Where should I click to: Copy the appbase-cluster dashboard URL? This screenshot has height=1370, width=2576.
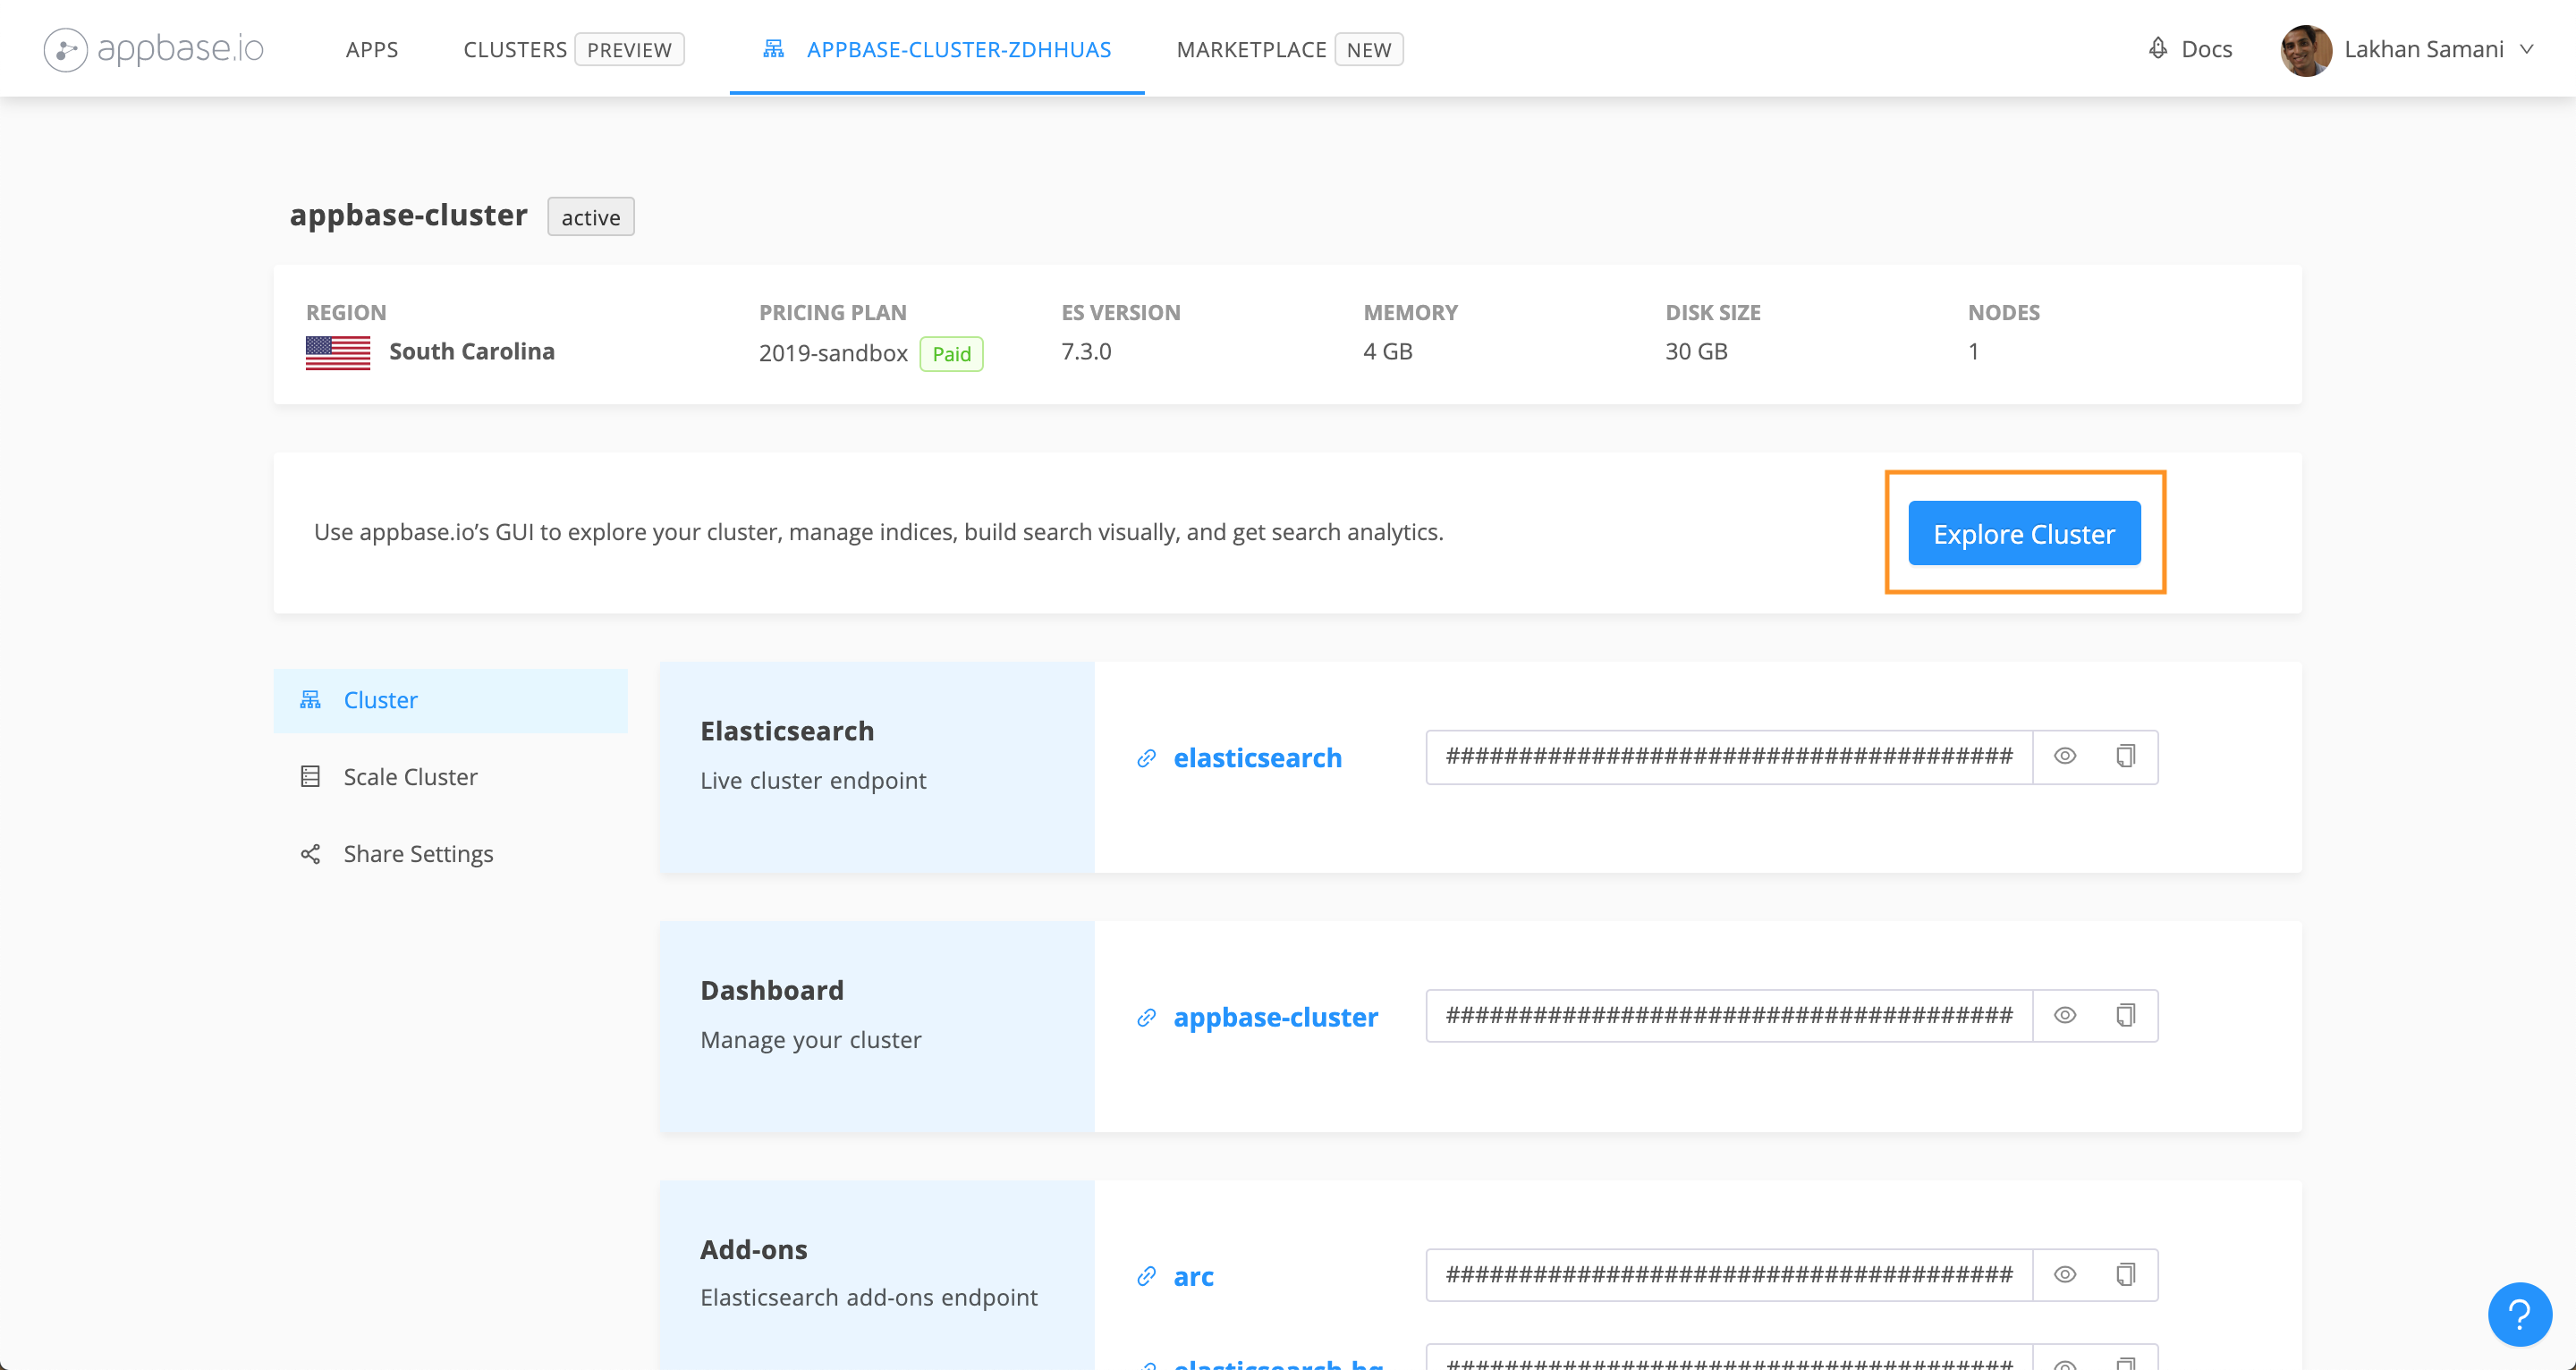click(x=2125, y=1015)
